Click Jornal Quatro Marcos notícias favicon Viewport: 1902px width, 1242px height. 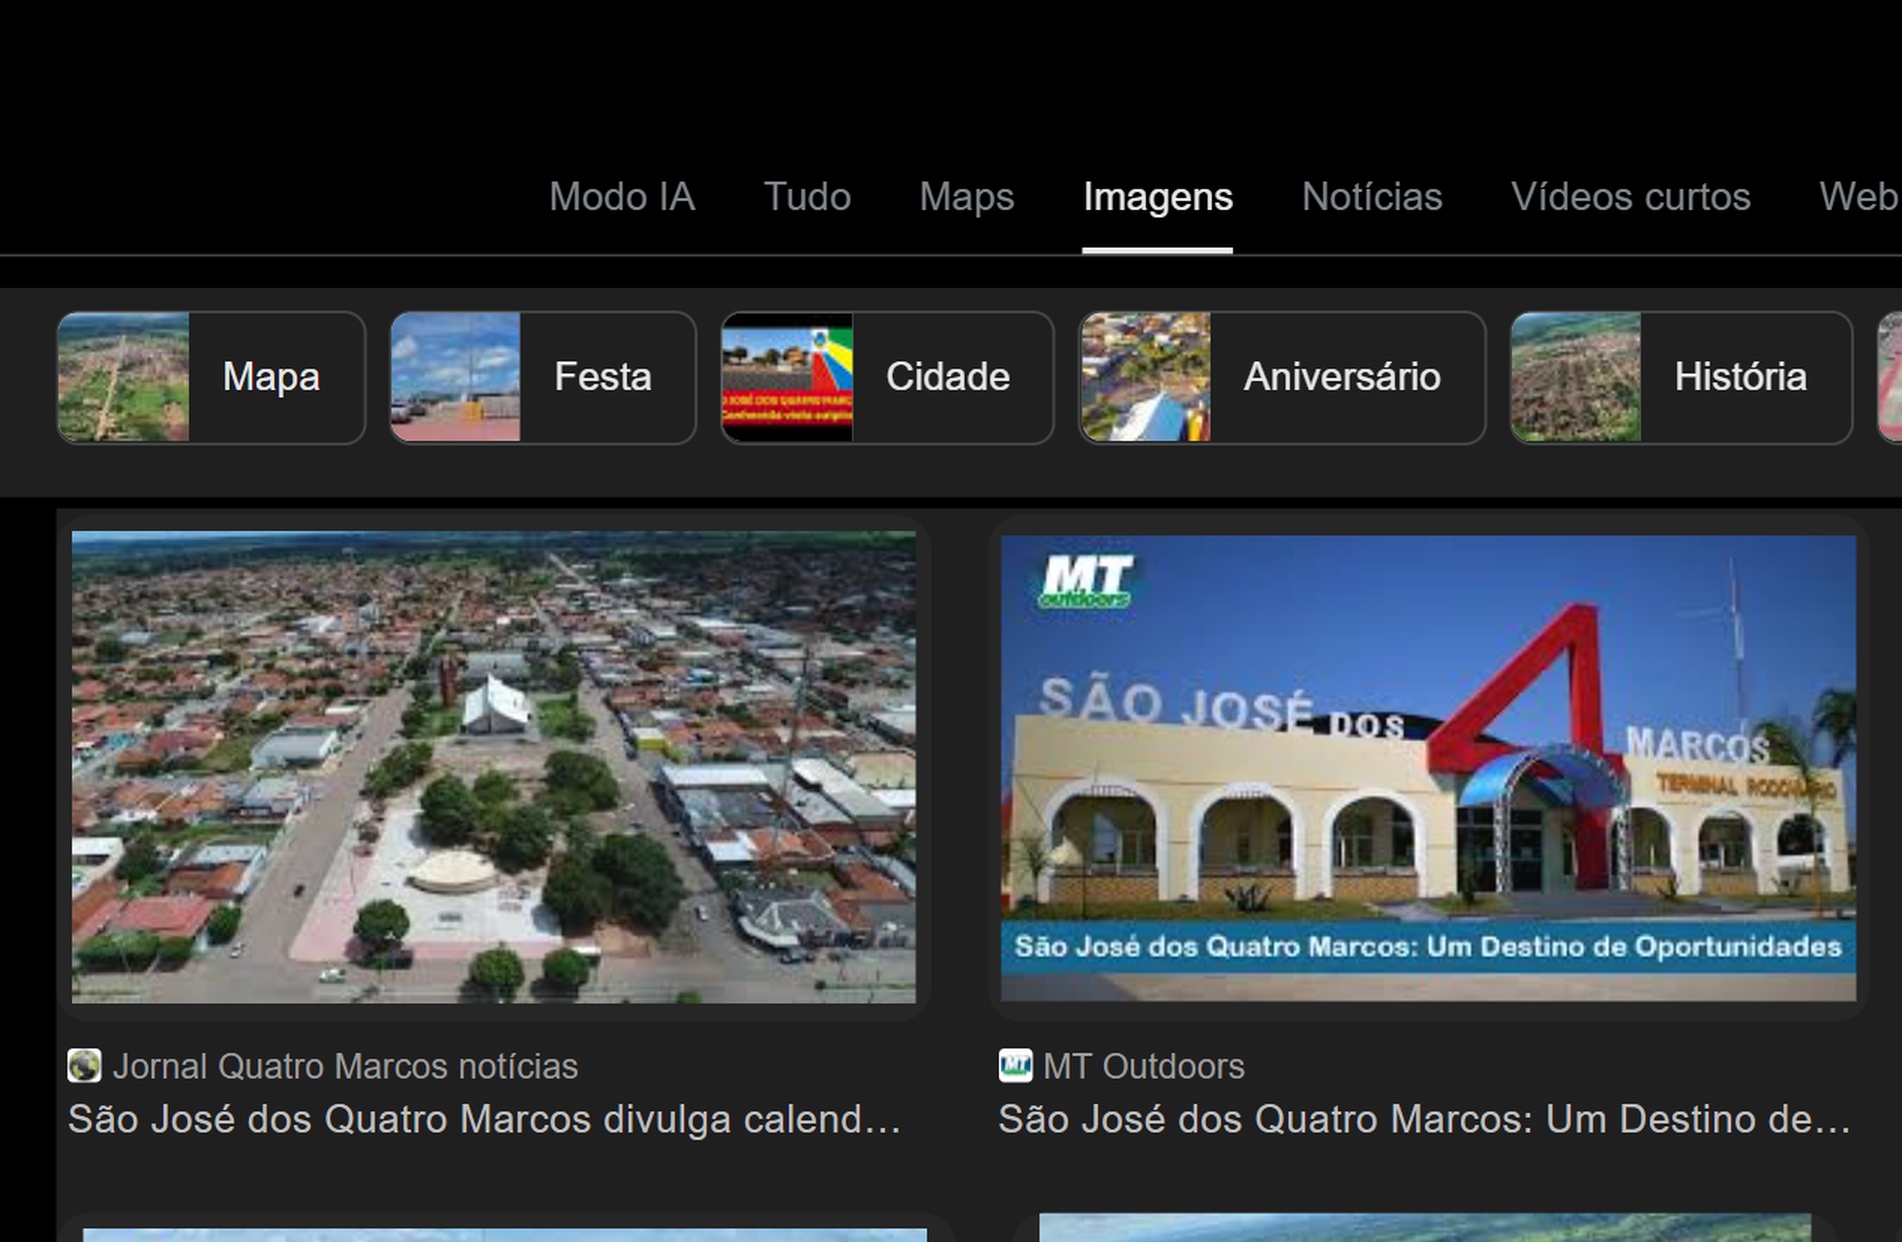tap(84, 1066)
